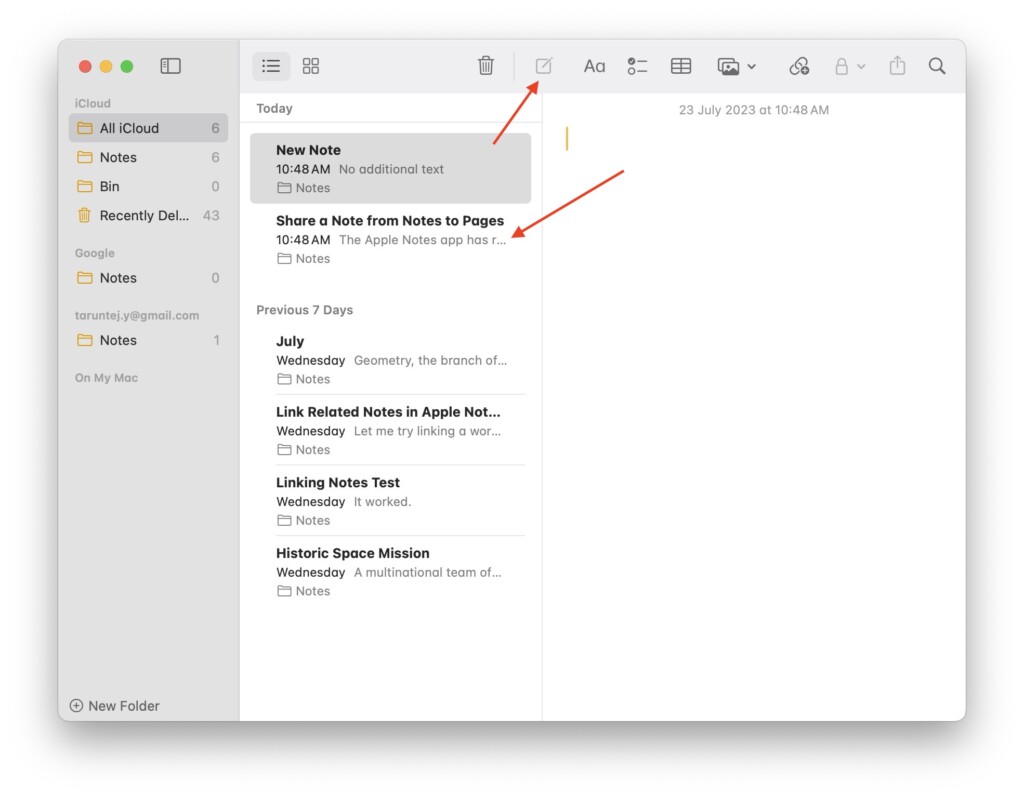Open the media photo button

click(728, 66)
